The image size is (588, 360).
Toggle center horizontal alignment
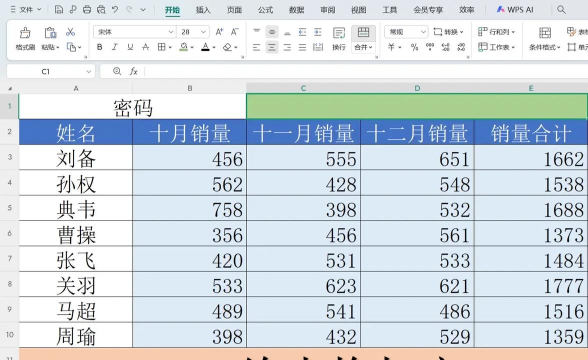(x=272, y=47)
